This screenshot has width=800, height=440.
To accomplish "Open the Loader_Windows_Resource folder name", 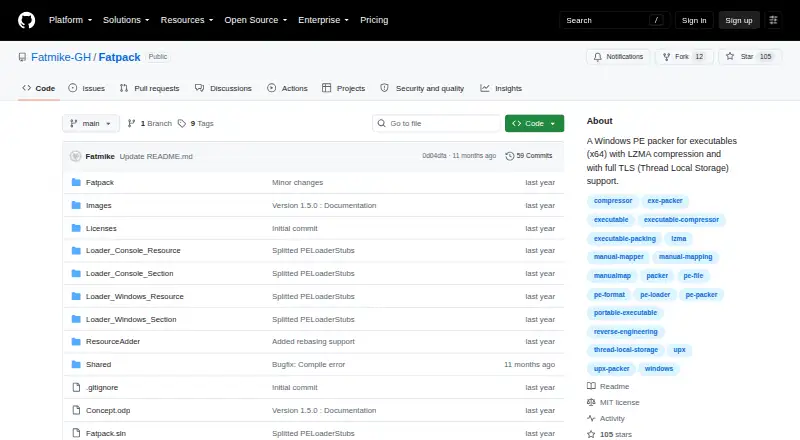I will (x=135, y=297).
